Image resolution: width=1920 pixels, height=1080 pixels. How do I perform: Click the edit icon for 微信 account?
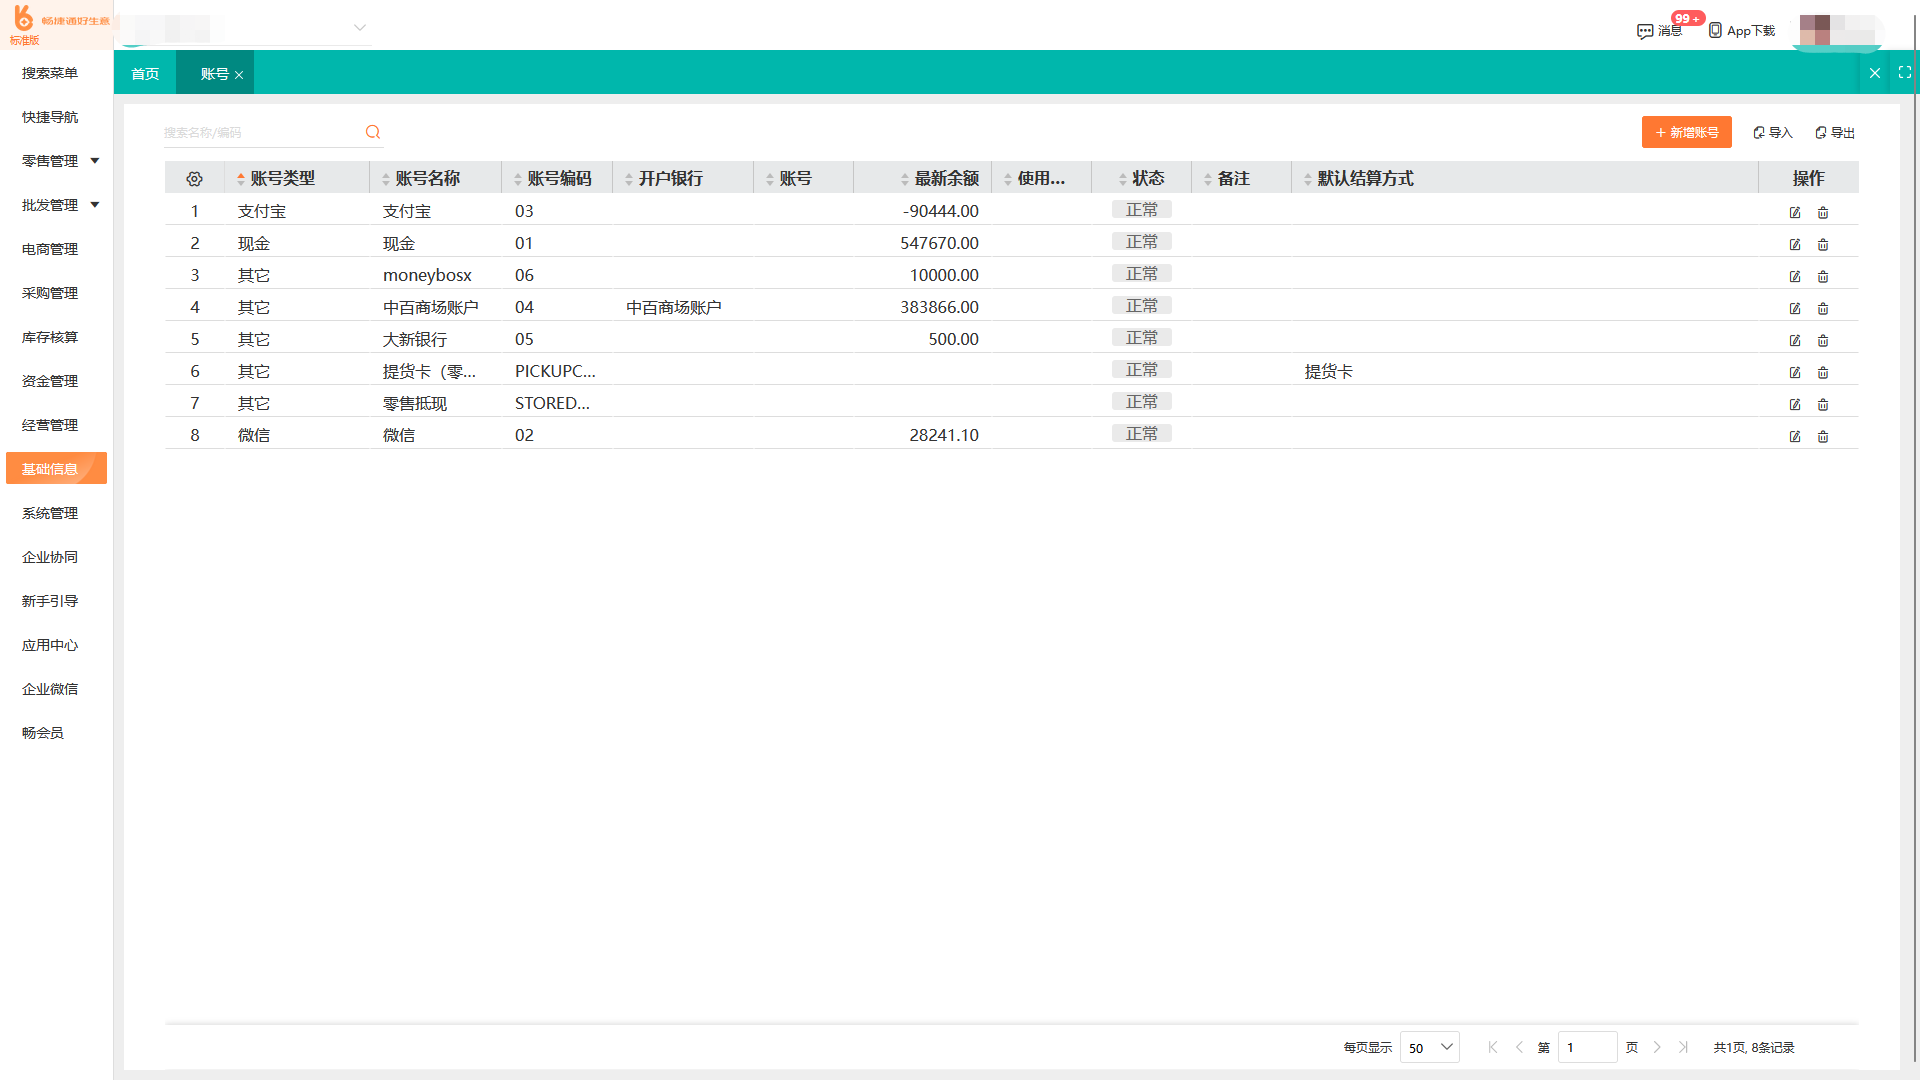pyautogui.click(x=1795, y=434)
